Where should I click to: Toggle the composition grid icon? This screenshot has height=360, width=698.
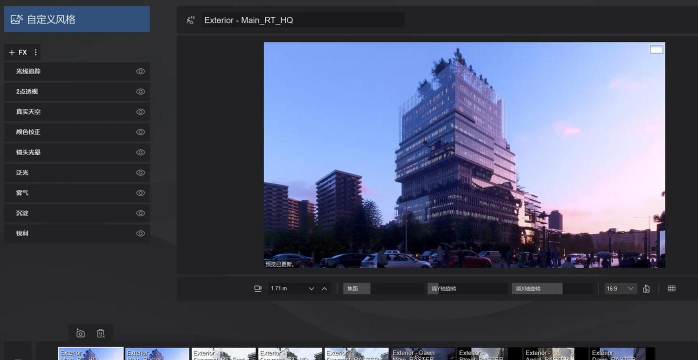click(x=672, y=288)
